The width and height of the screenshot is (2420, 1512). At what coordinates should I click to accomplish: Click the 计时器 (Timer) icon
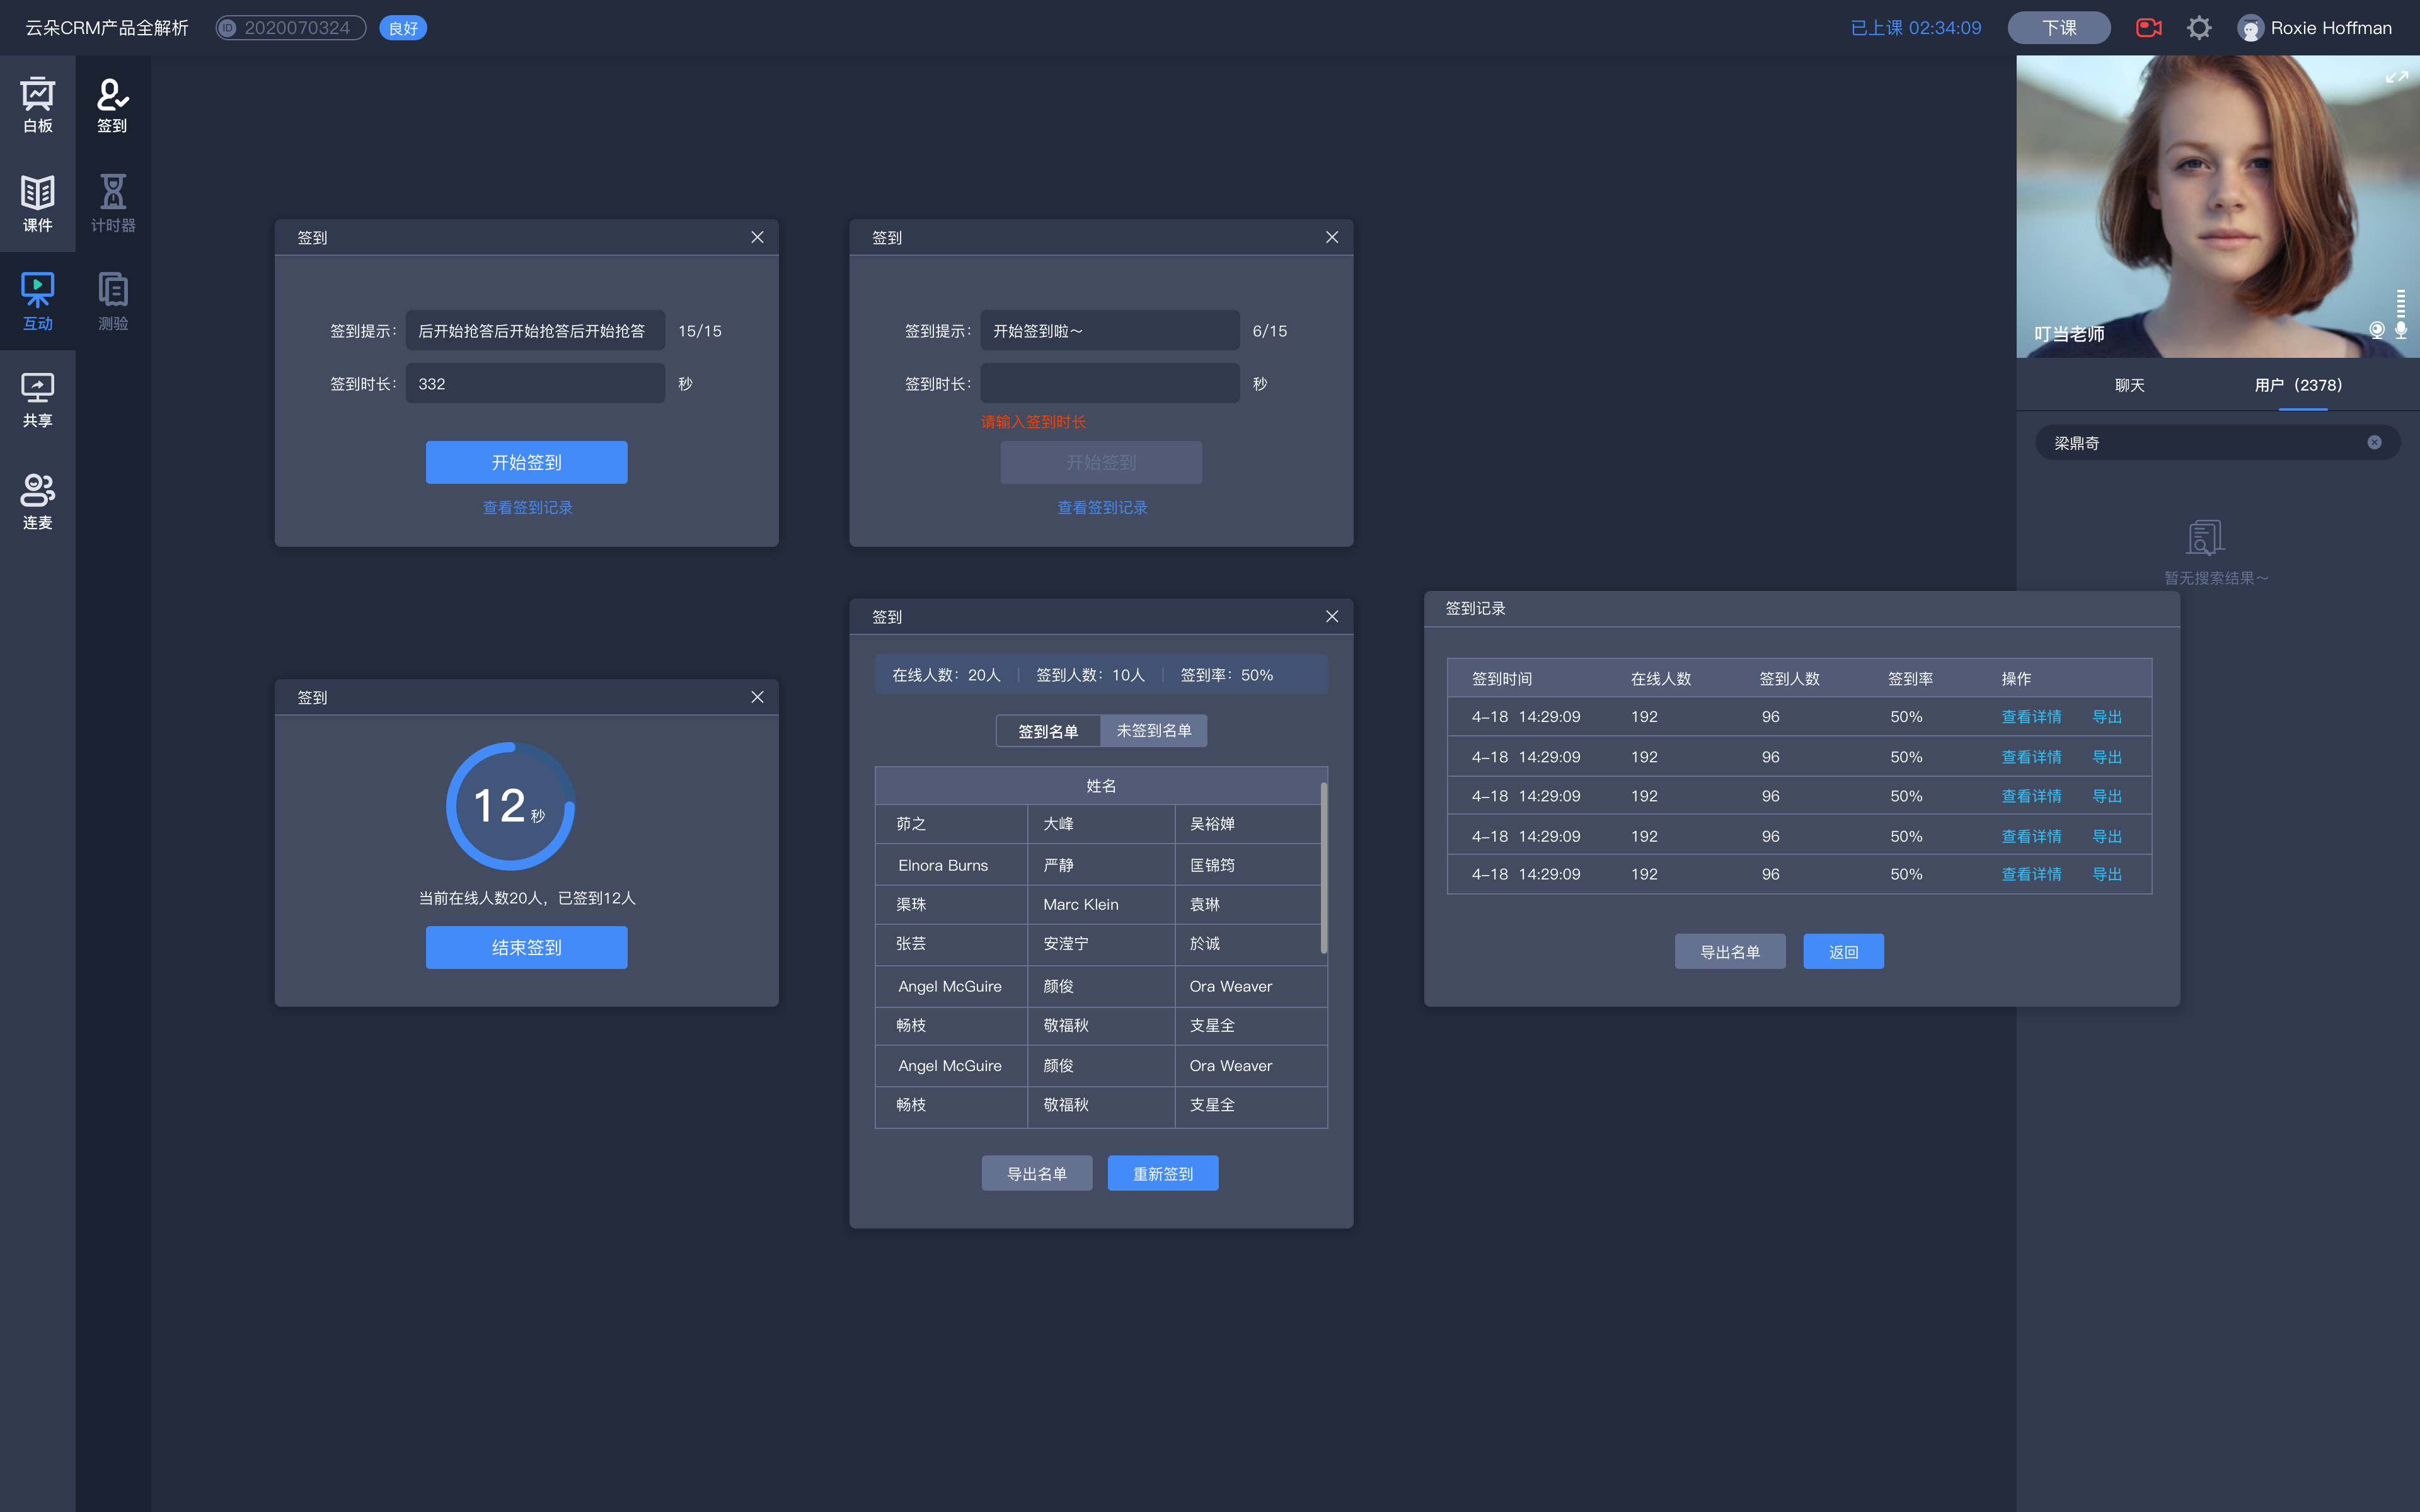tap(112, 200)
